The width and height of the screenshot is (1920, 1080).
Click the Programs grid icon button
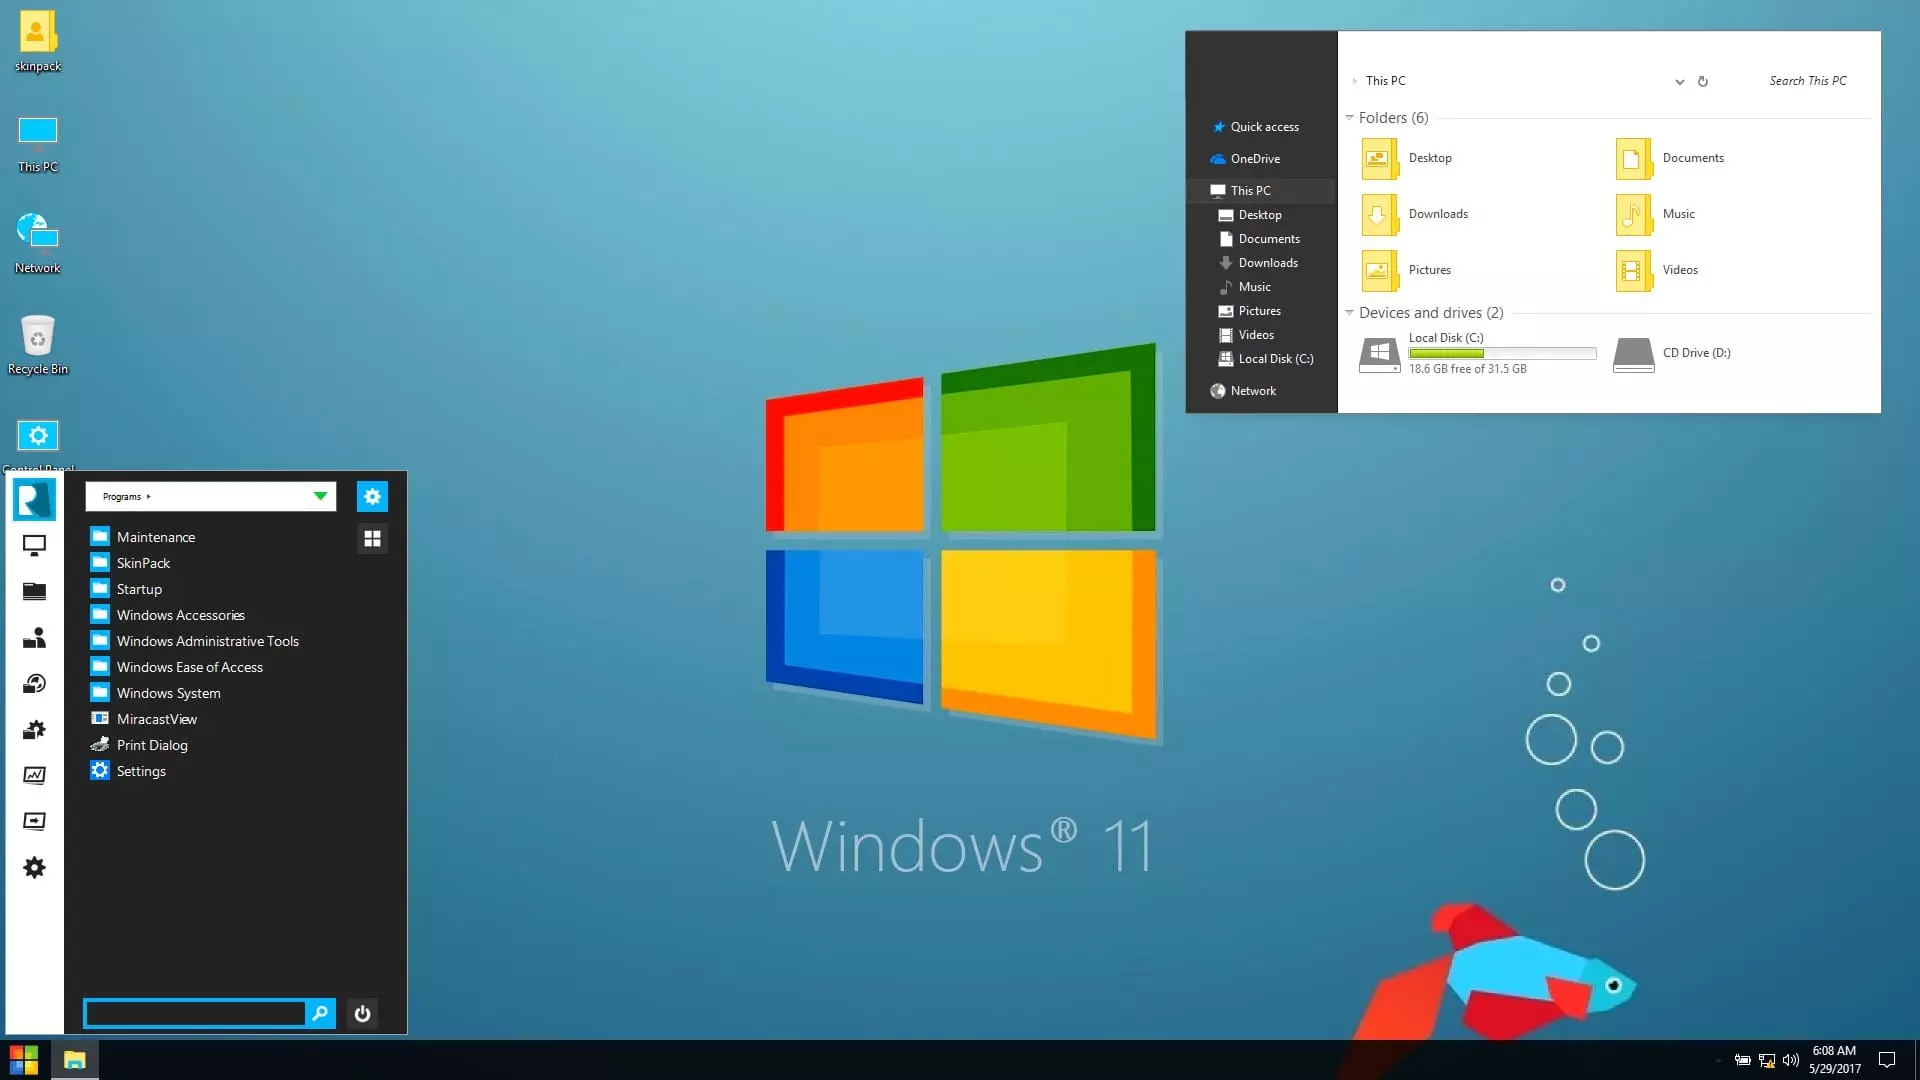tap(372, 537)
